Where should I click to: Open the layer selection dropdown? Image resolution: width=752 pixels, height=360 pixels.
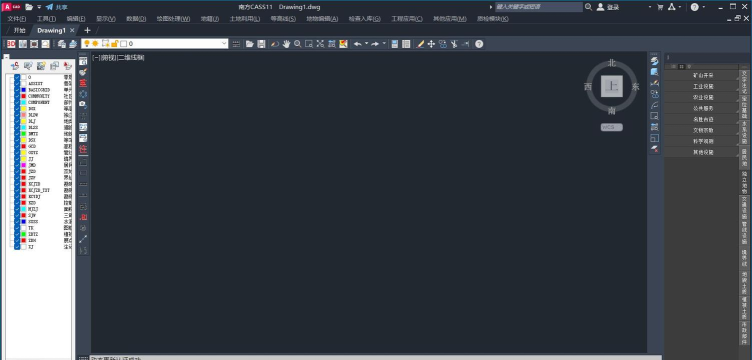224,44
